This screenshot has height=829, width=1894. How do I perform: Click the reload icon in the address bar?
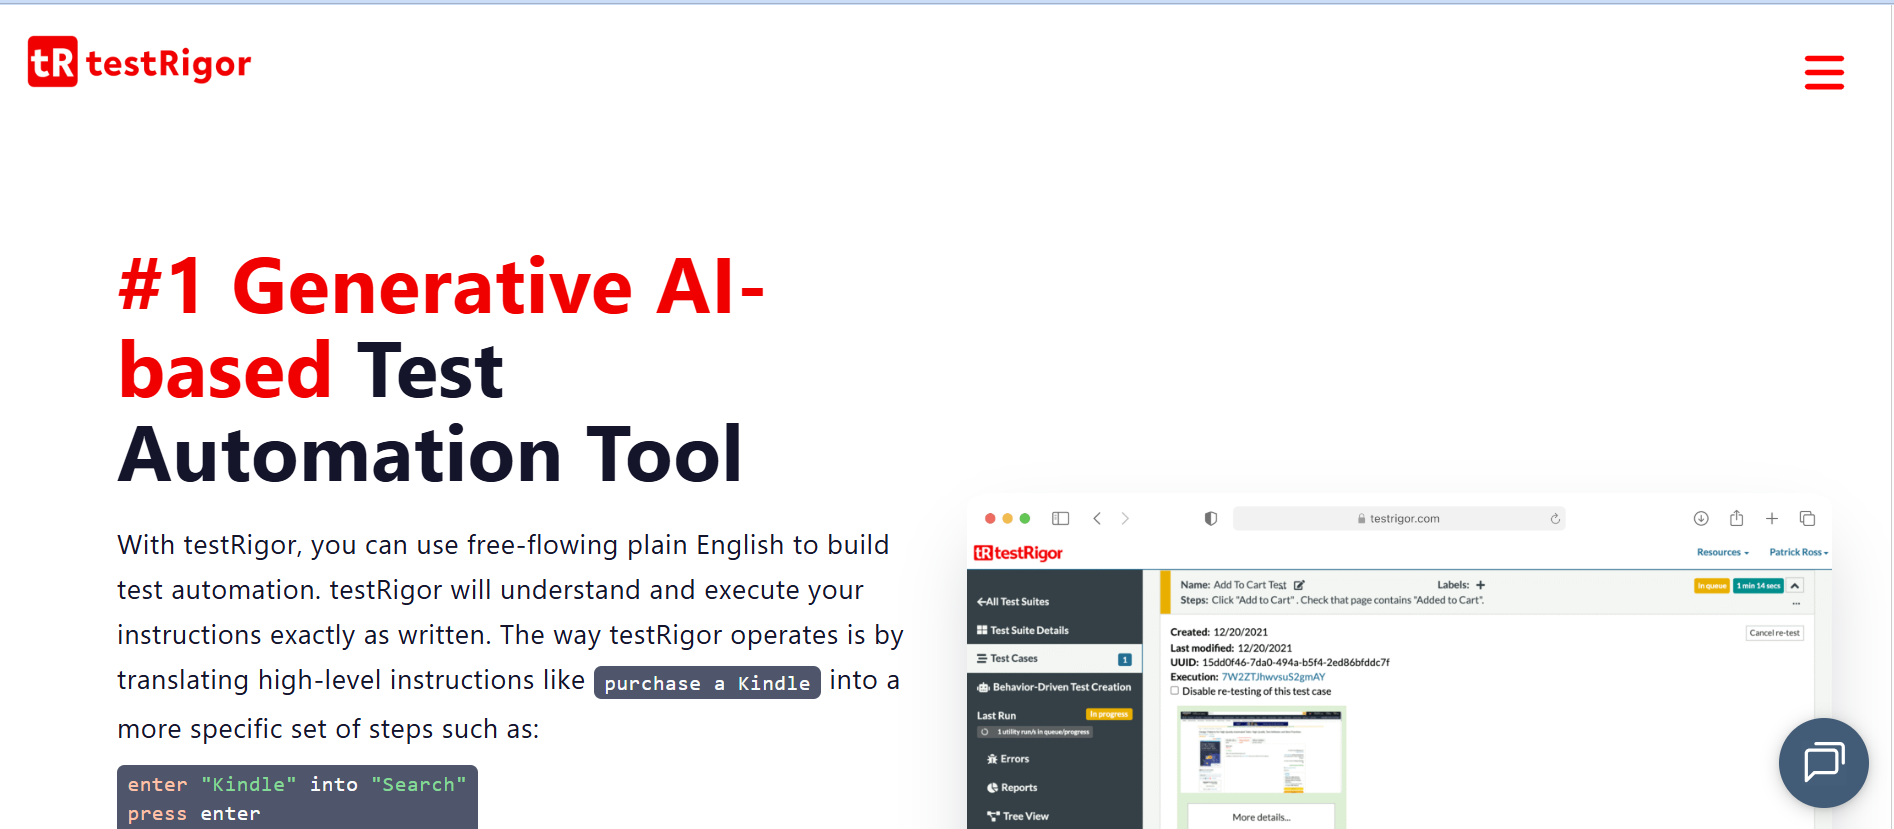[1555, 518]
